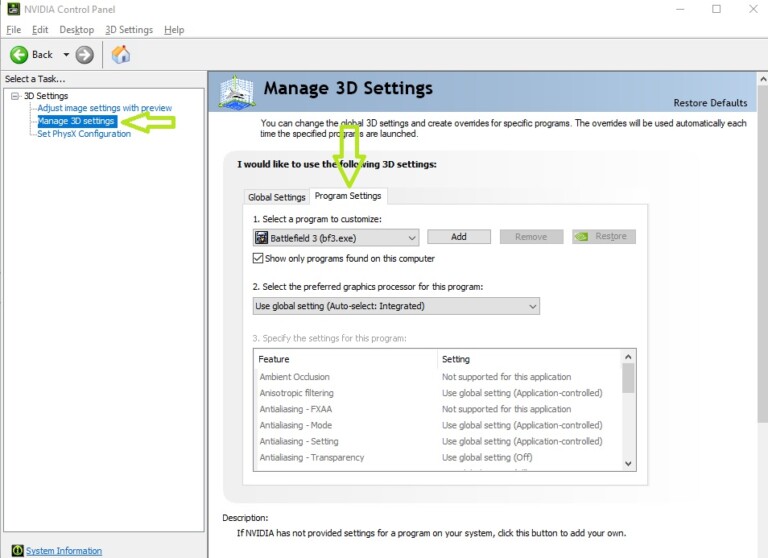This screenshot has width=768, height=558.
Task: Go to the Home page icon
Action: (x=120, y=54)
